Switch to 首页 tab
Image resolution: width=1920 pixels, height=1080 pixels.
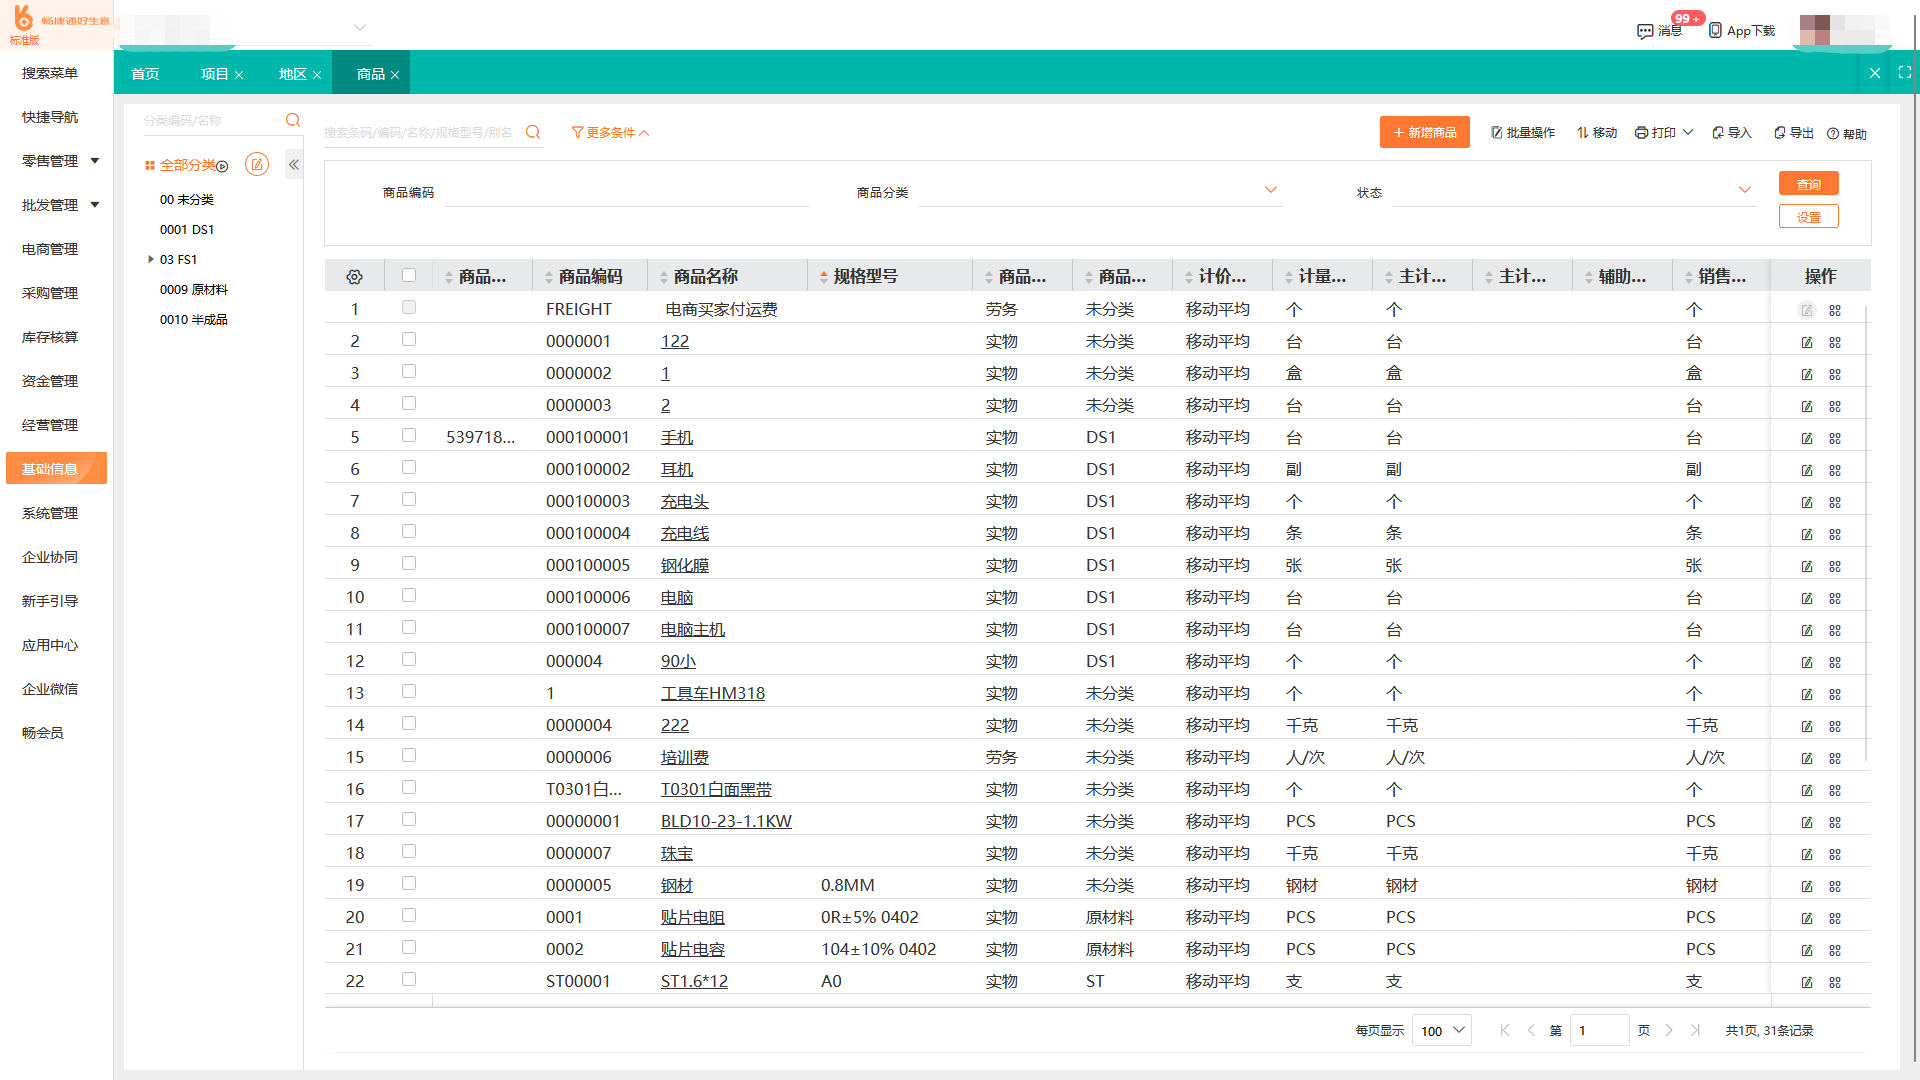pyautogui.click(x=144, y=73)
